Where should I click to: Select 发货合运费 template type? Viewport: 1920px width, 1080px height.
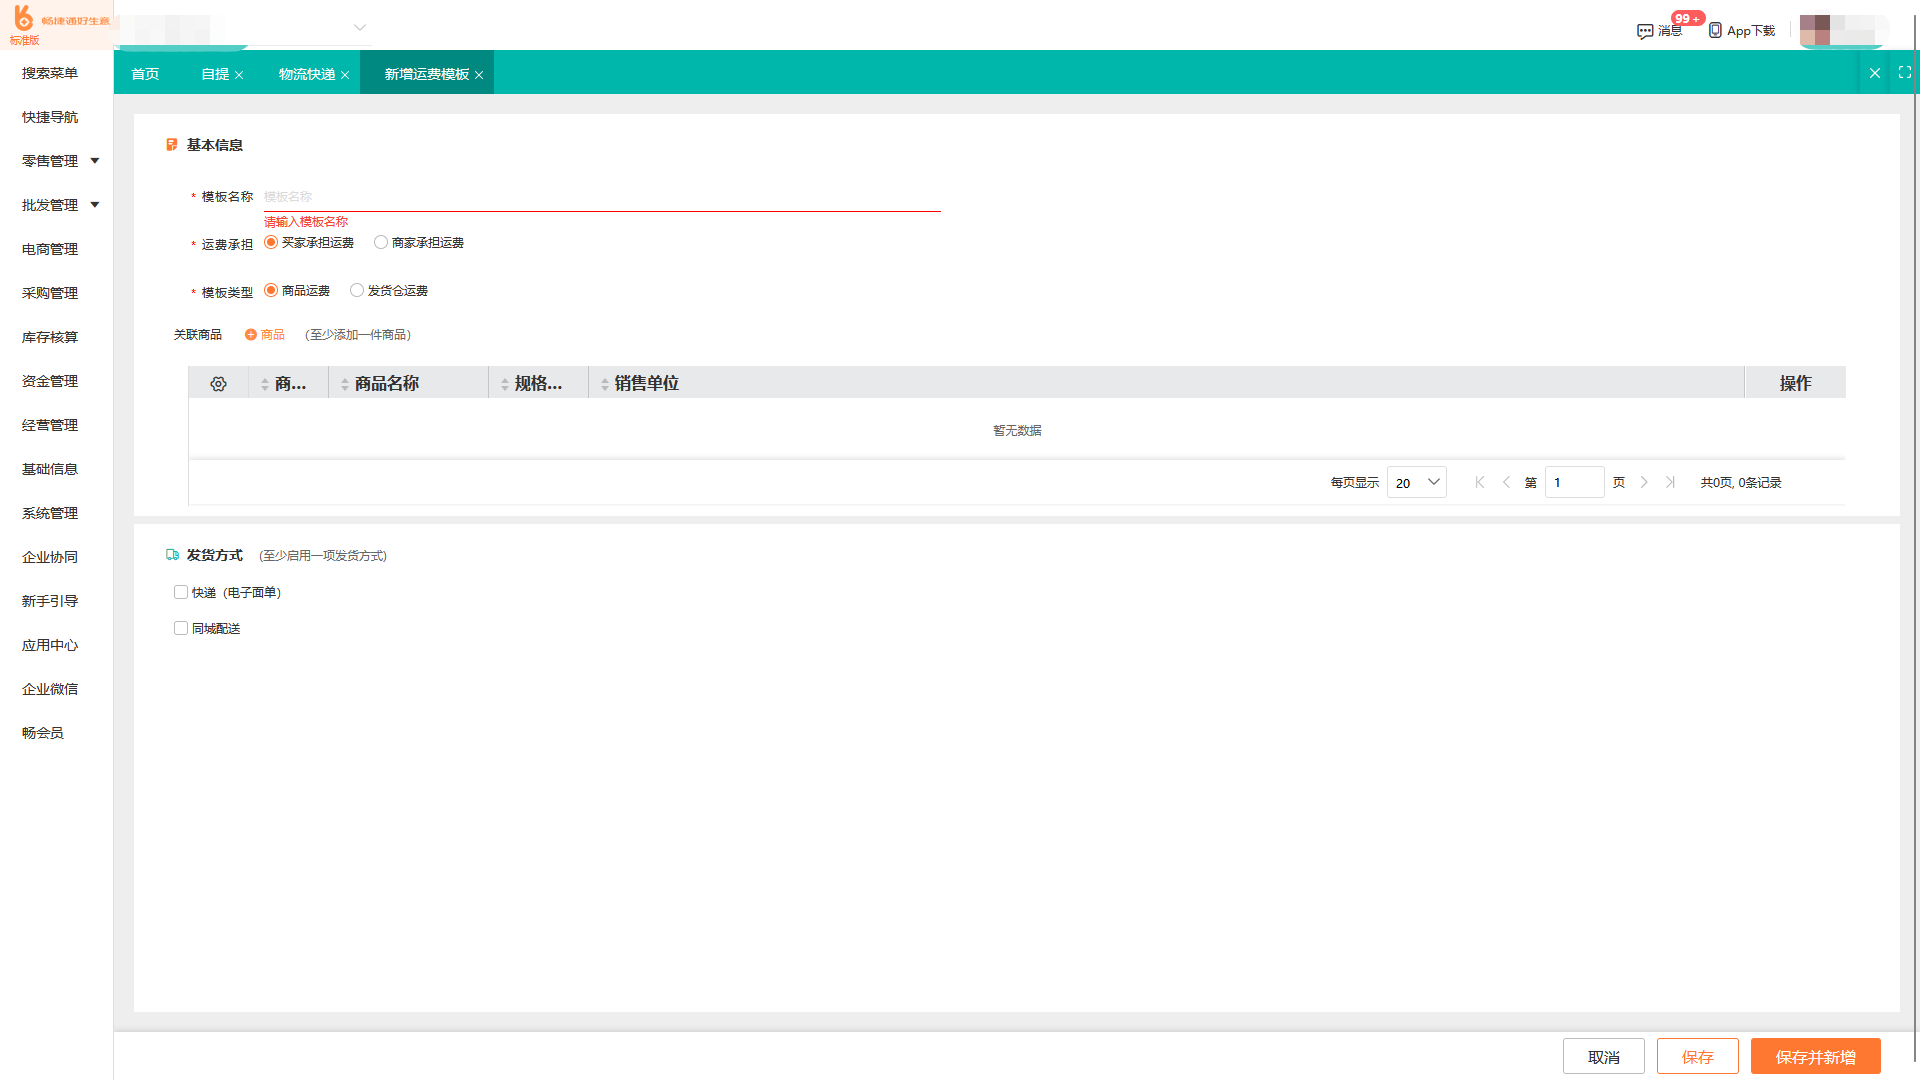355,290
